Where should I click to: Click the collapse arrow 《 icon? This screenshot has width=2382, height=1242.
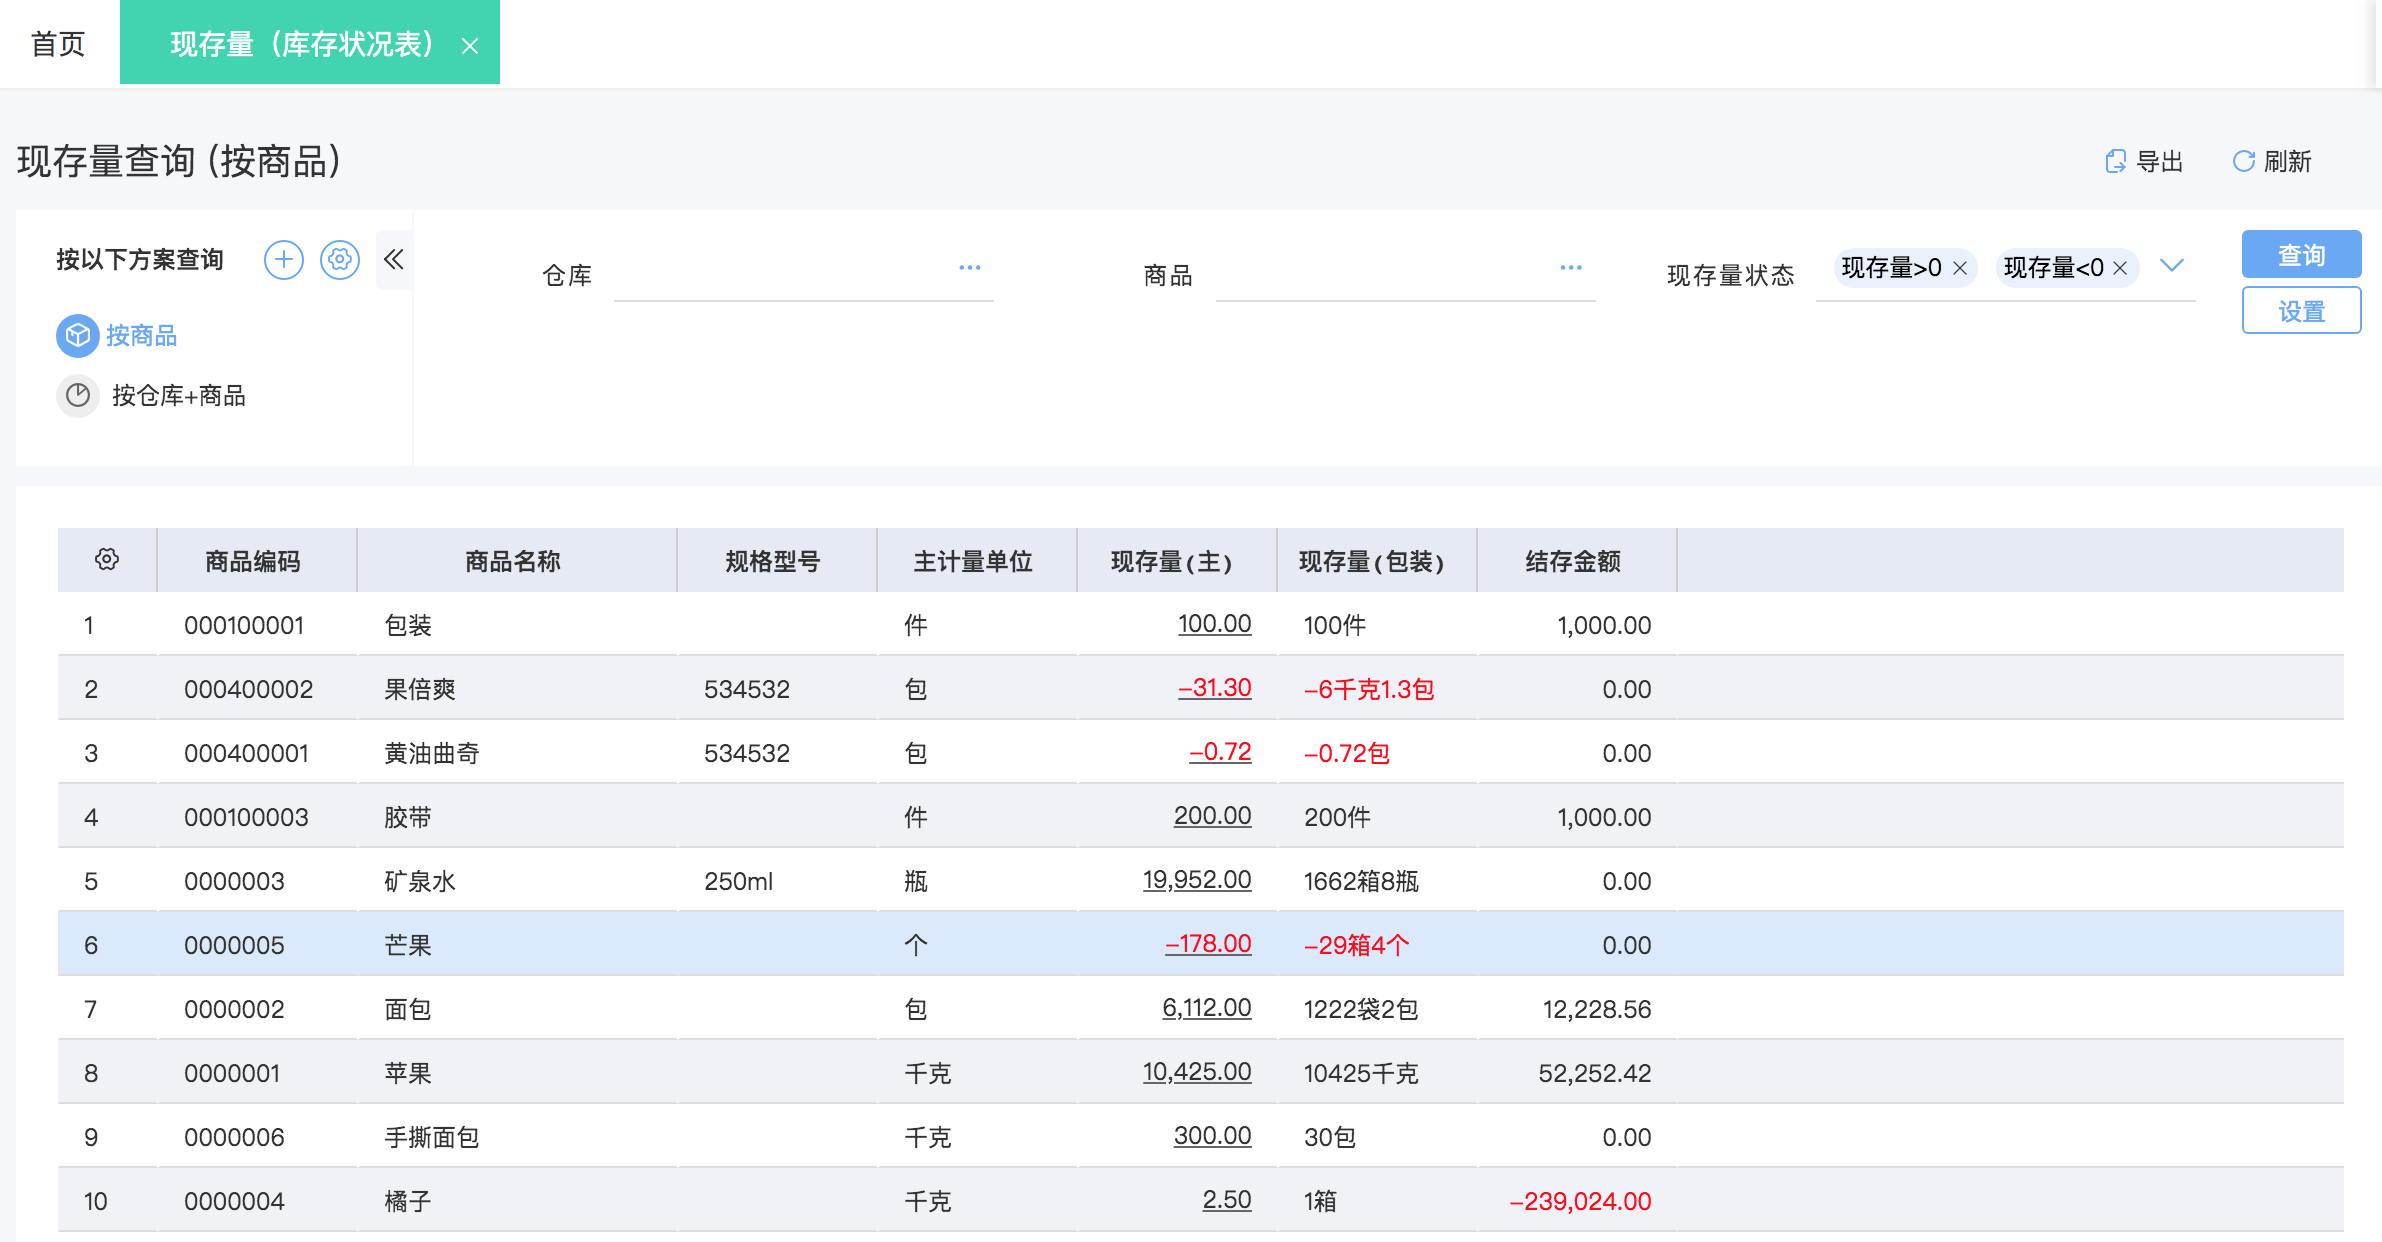394,262
